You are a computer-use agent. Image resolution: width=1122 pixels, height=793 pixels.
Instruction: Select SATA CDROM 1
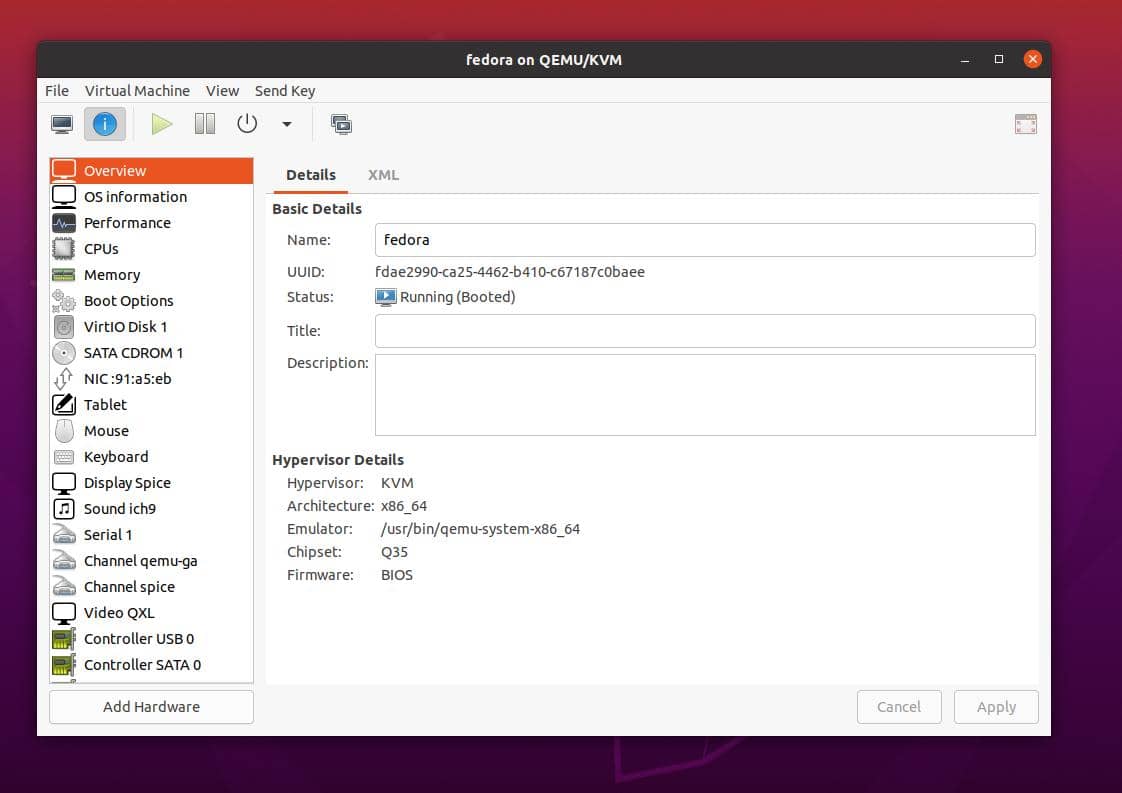[152, 353]
